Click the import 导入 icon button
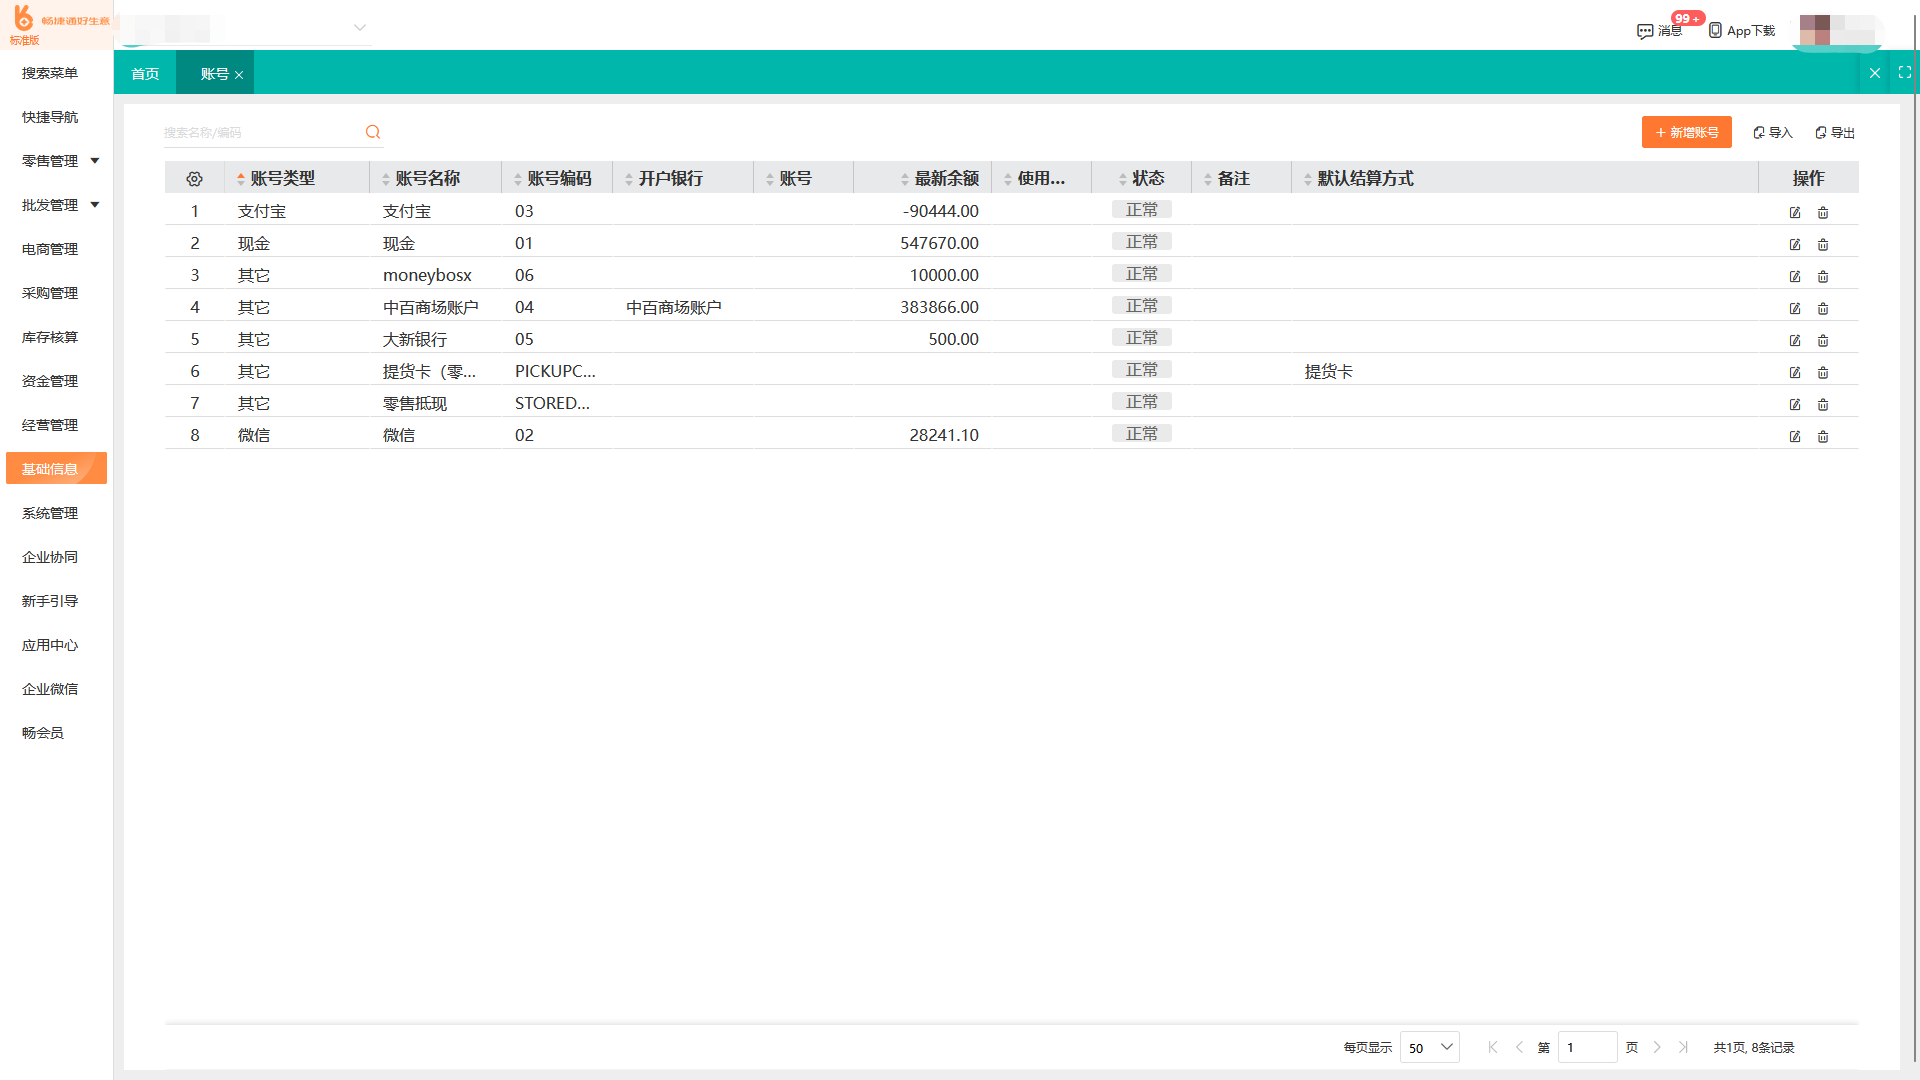This screenshot has width=1920, height=1080. [x=1774, y=132]
